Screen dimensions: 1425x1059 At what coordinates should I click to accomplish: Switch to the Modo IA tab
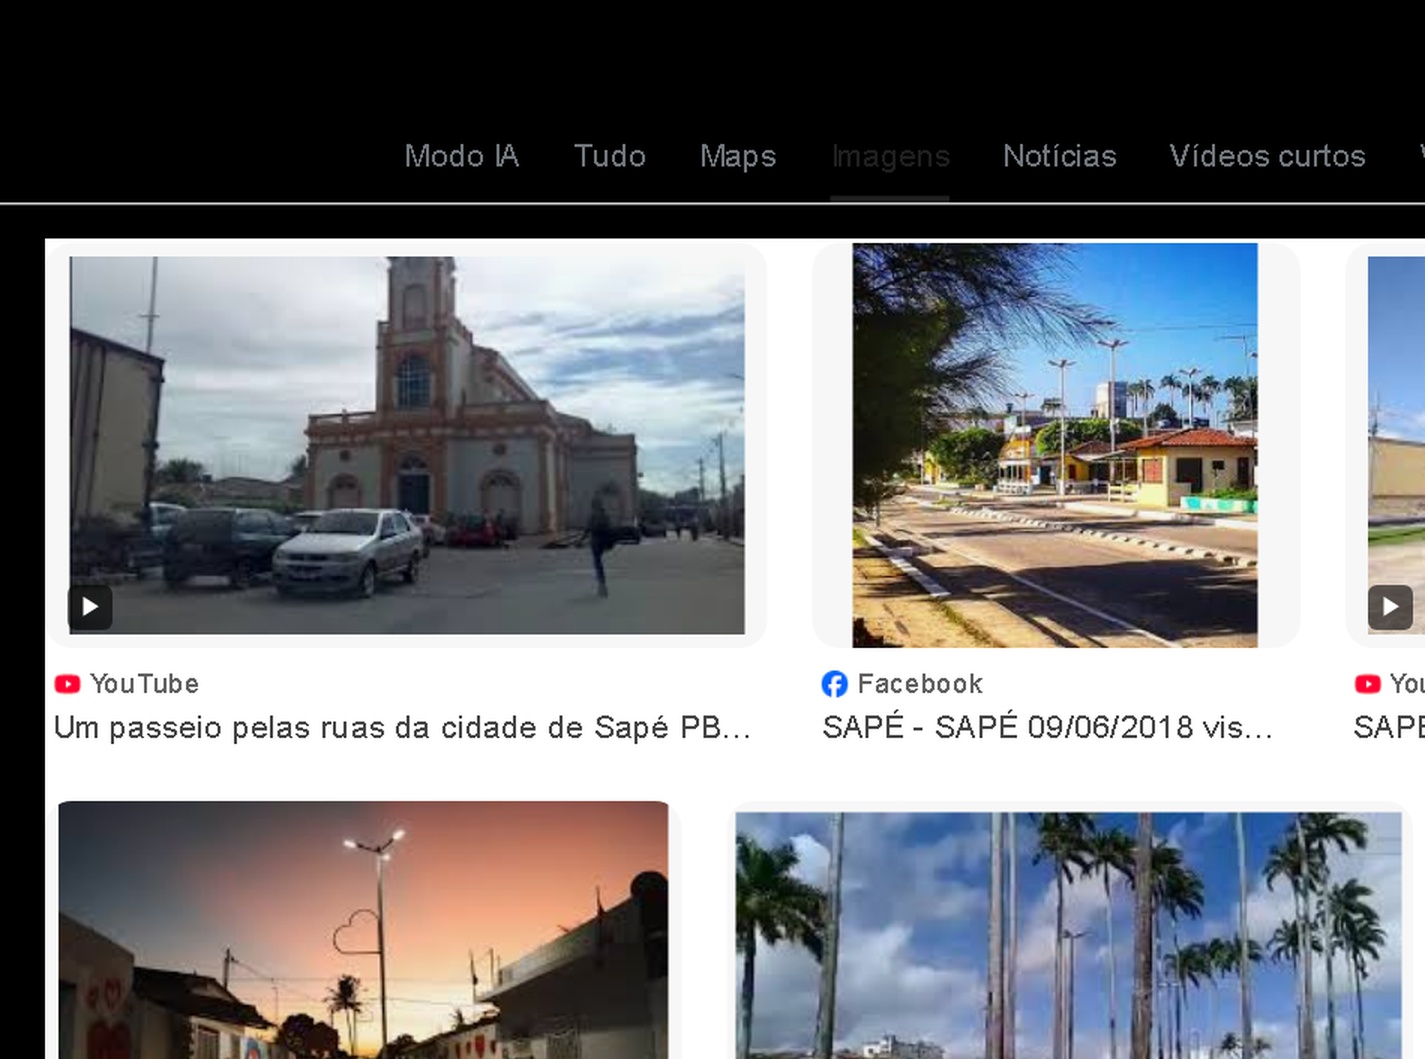pyautogui.click(x=461, y=156)
